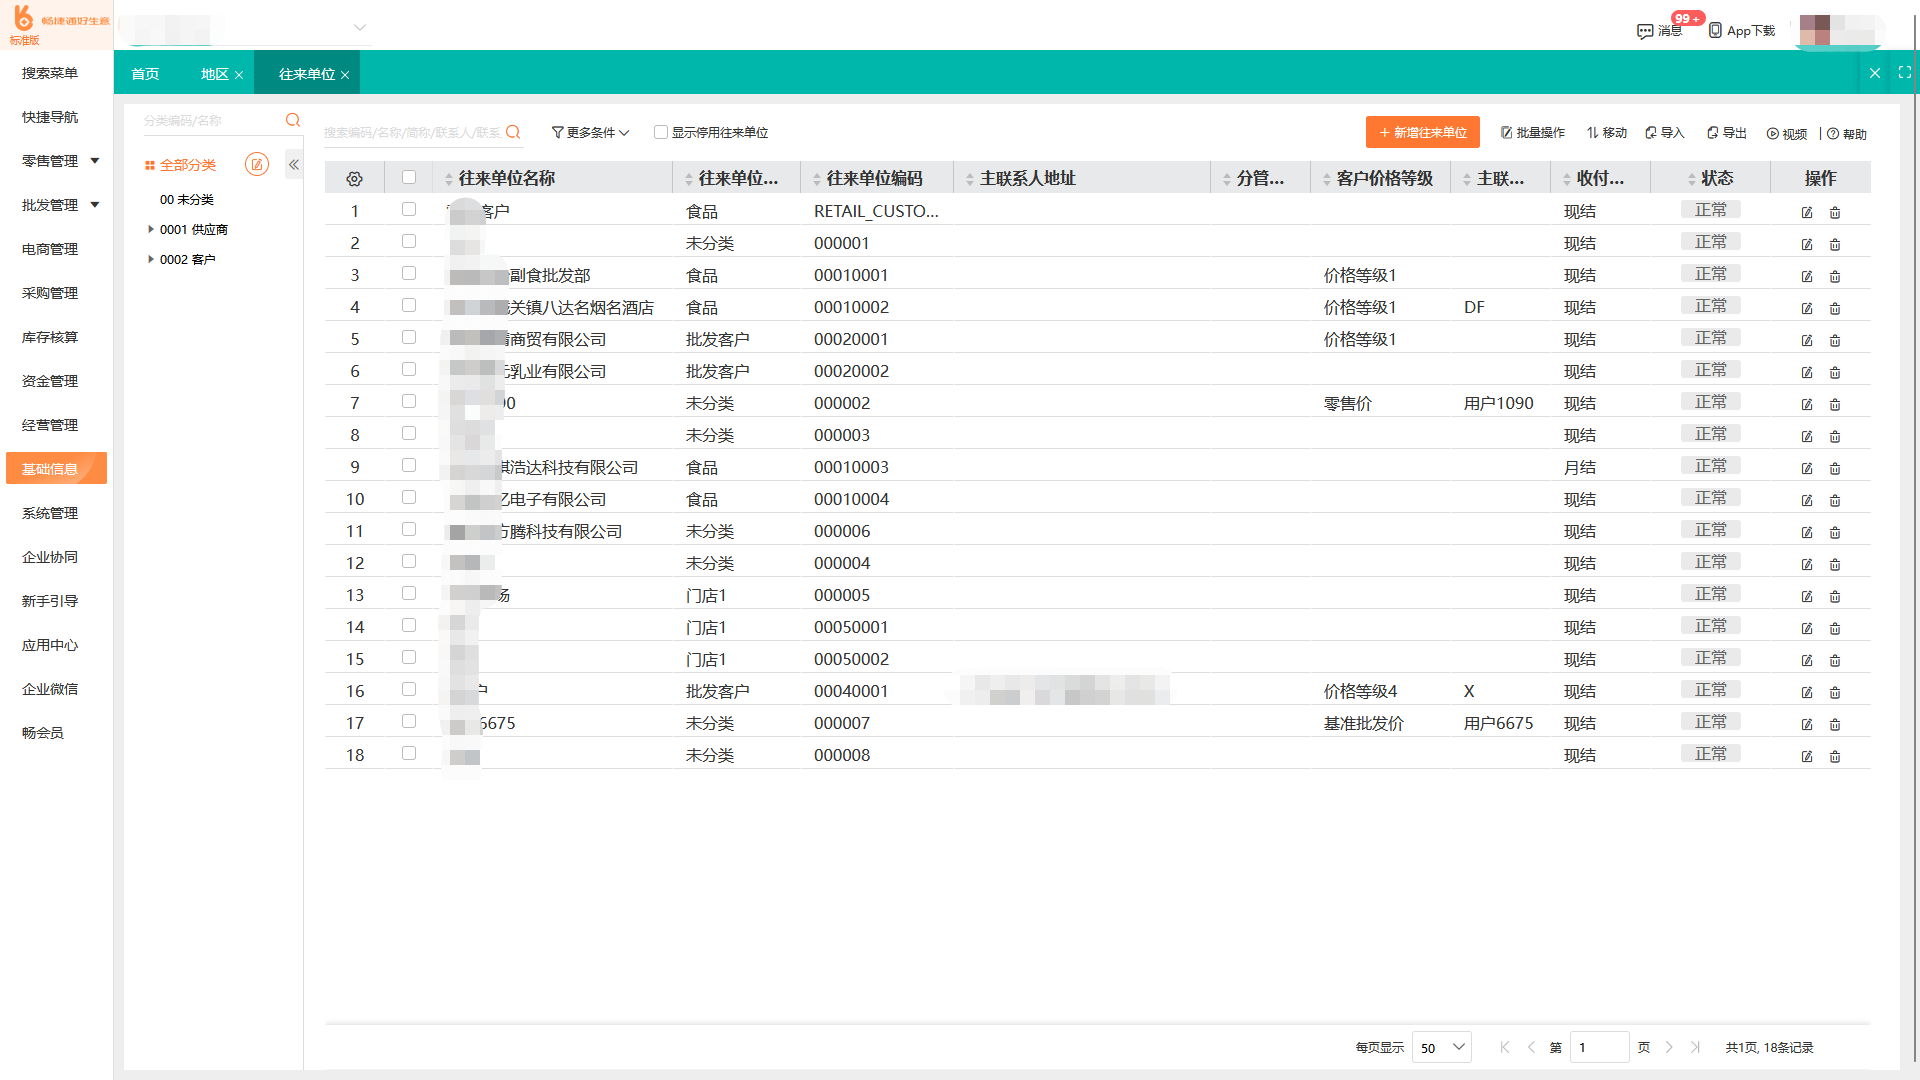Image resolution: width=1920 pixels, height=1080 pixels.
Task: Expand 0001 供应商 tree item
Action: tap(149, 229)
